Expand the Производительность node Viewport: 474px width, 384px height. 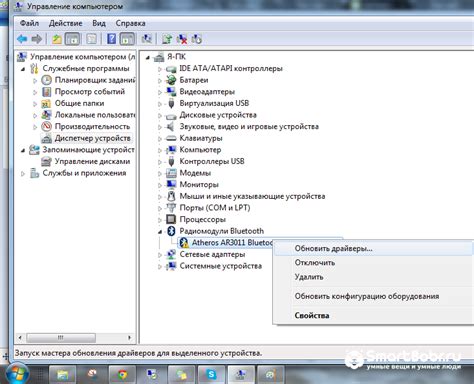click(35, 127)
